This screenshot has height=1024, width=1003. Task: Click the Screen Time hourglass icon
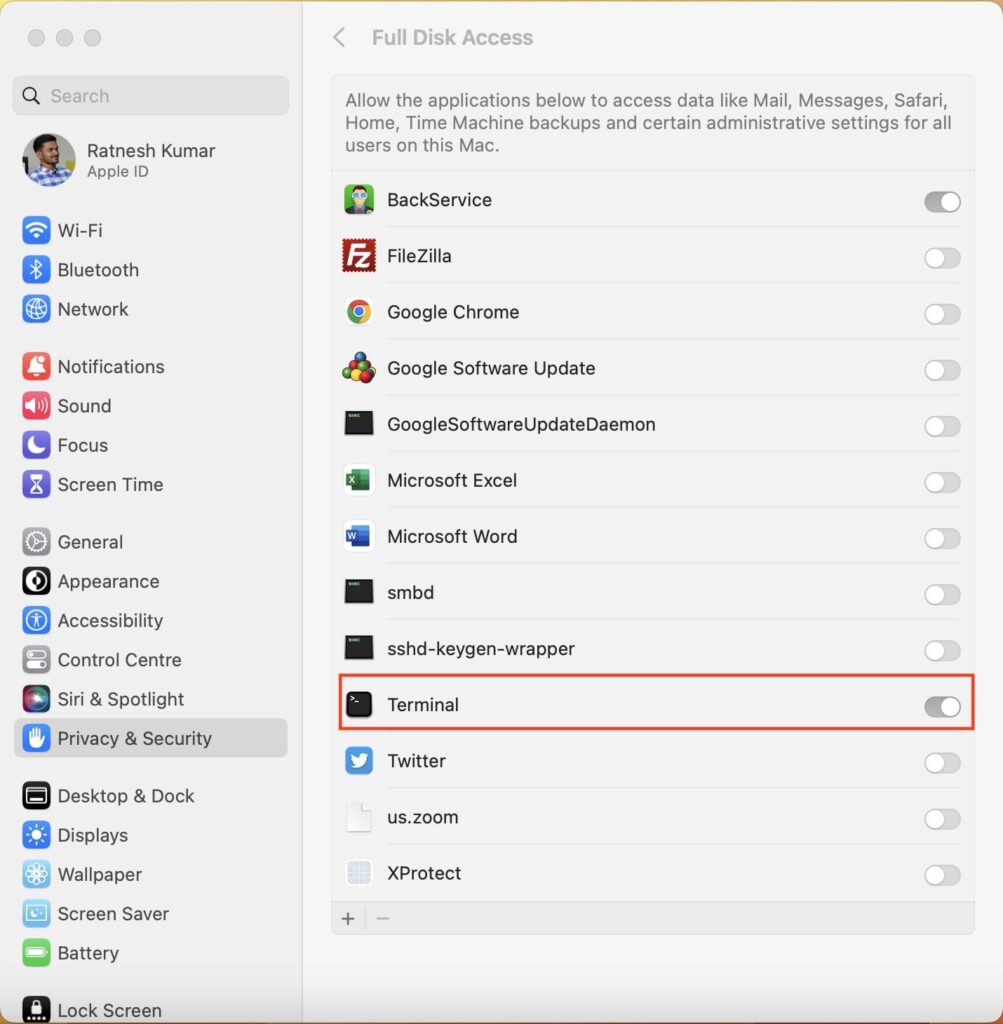point(36,484)
